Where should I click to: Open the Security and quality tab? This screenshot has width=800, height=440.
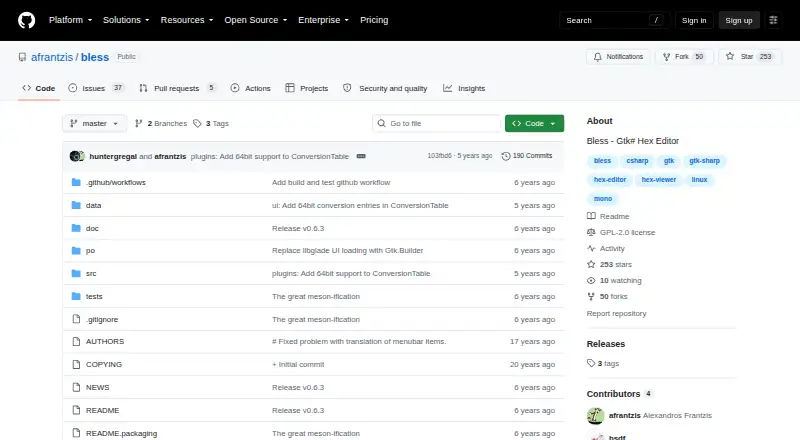pyautogui.click(x=385, y=88)
